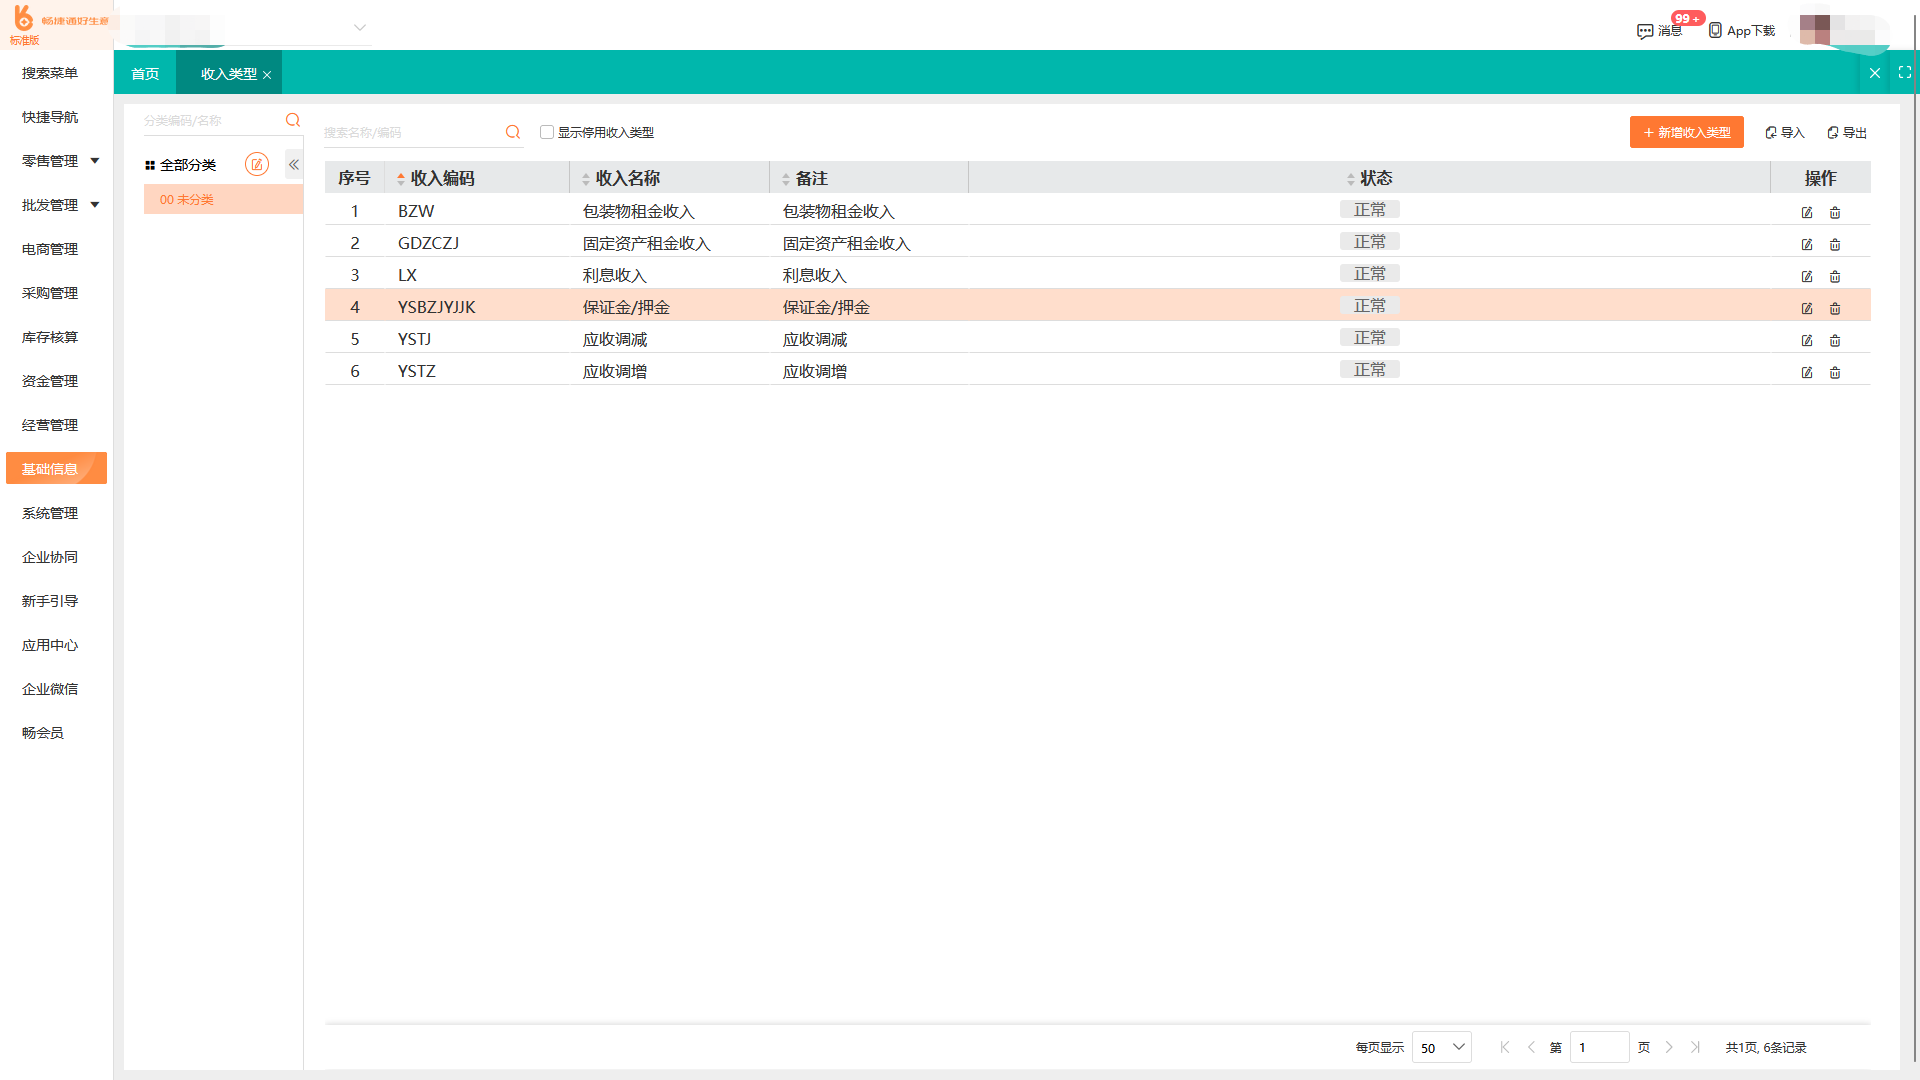The width and height of the screenshot is (1920, 1080).
Task: Expand 全部分类 tree item
Action: [149, 164]
